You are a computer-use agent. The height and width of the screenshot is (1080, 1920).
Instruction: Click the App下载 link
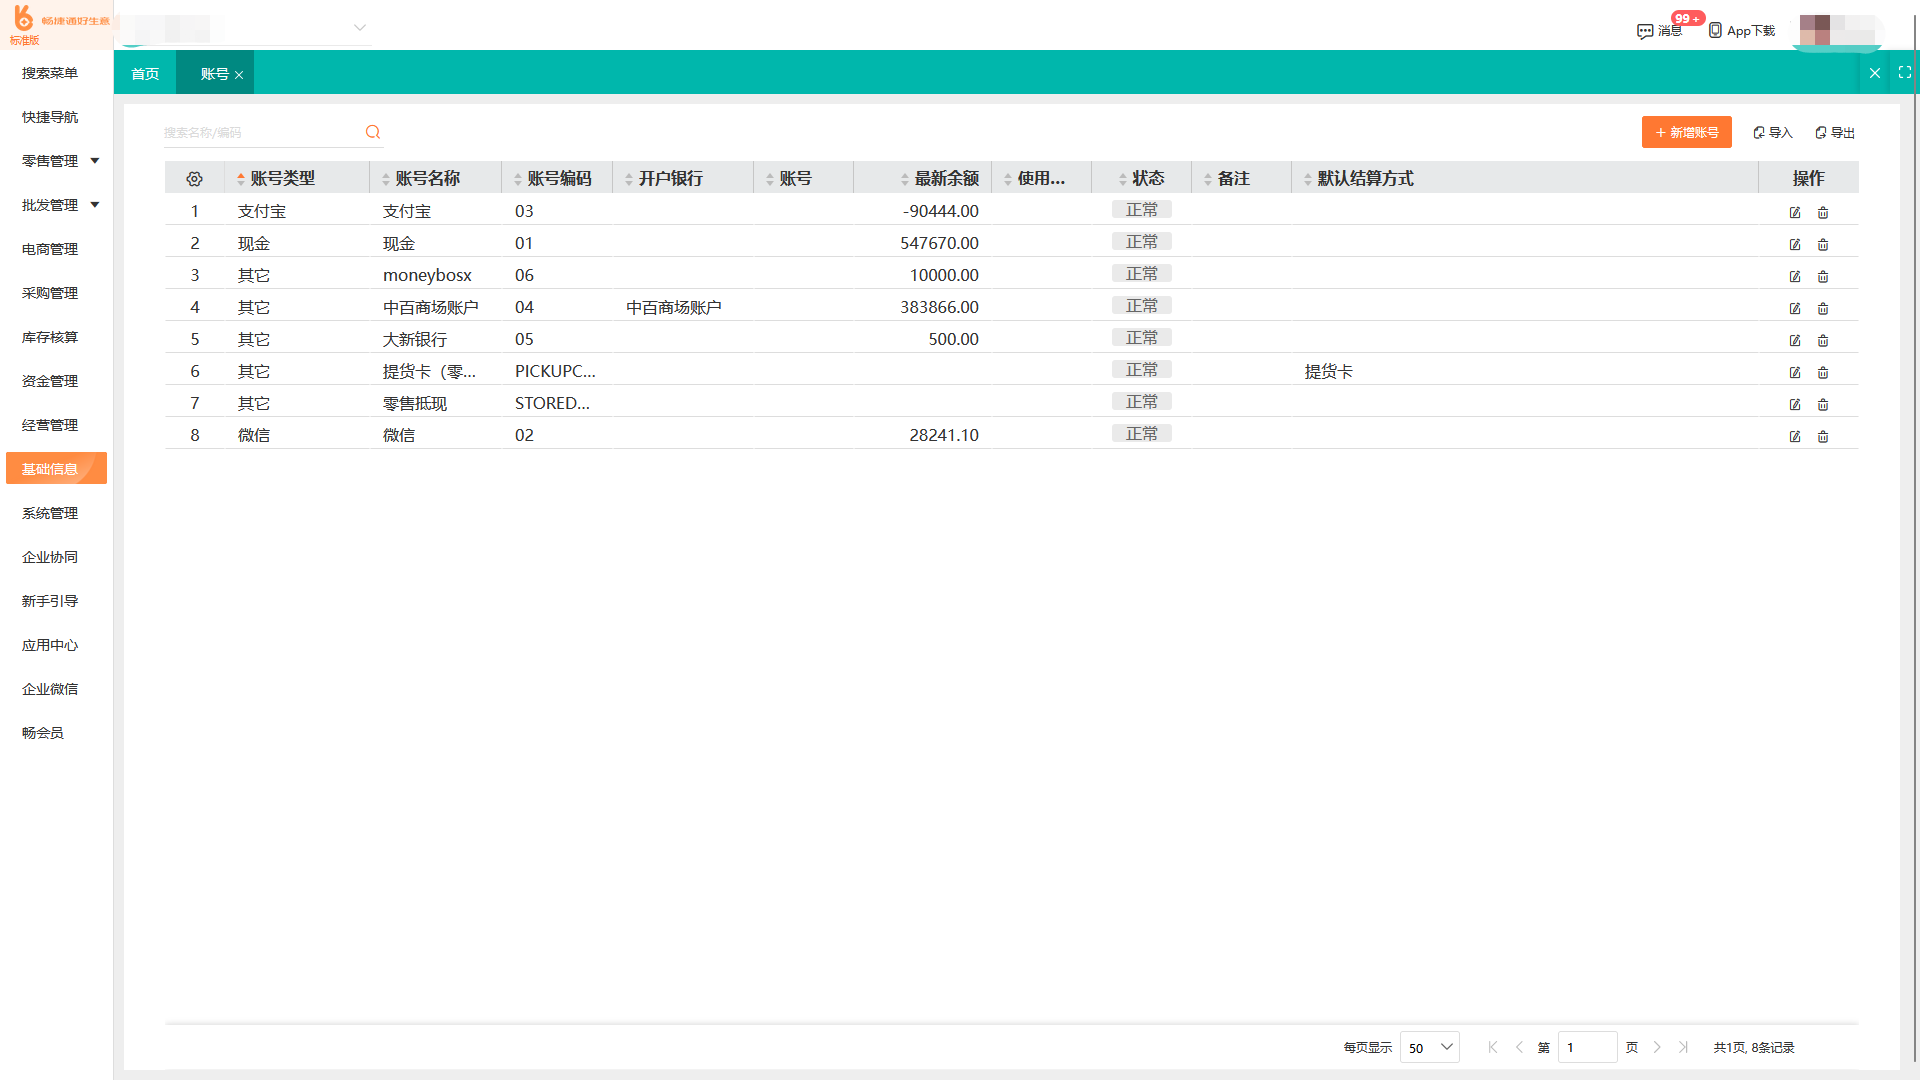click(x=1743, y=29)
